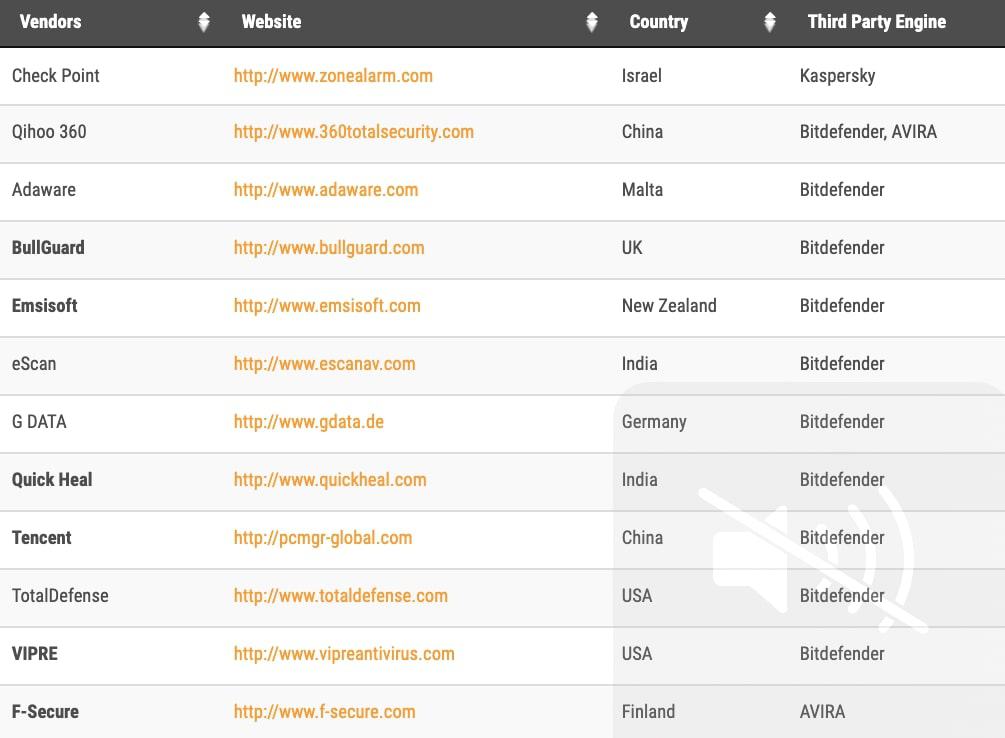
Task: Open the escanav.com link
Action: (324, 364)
